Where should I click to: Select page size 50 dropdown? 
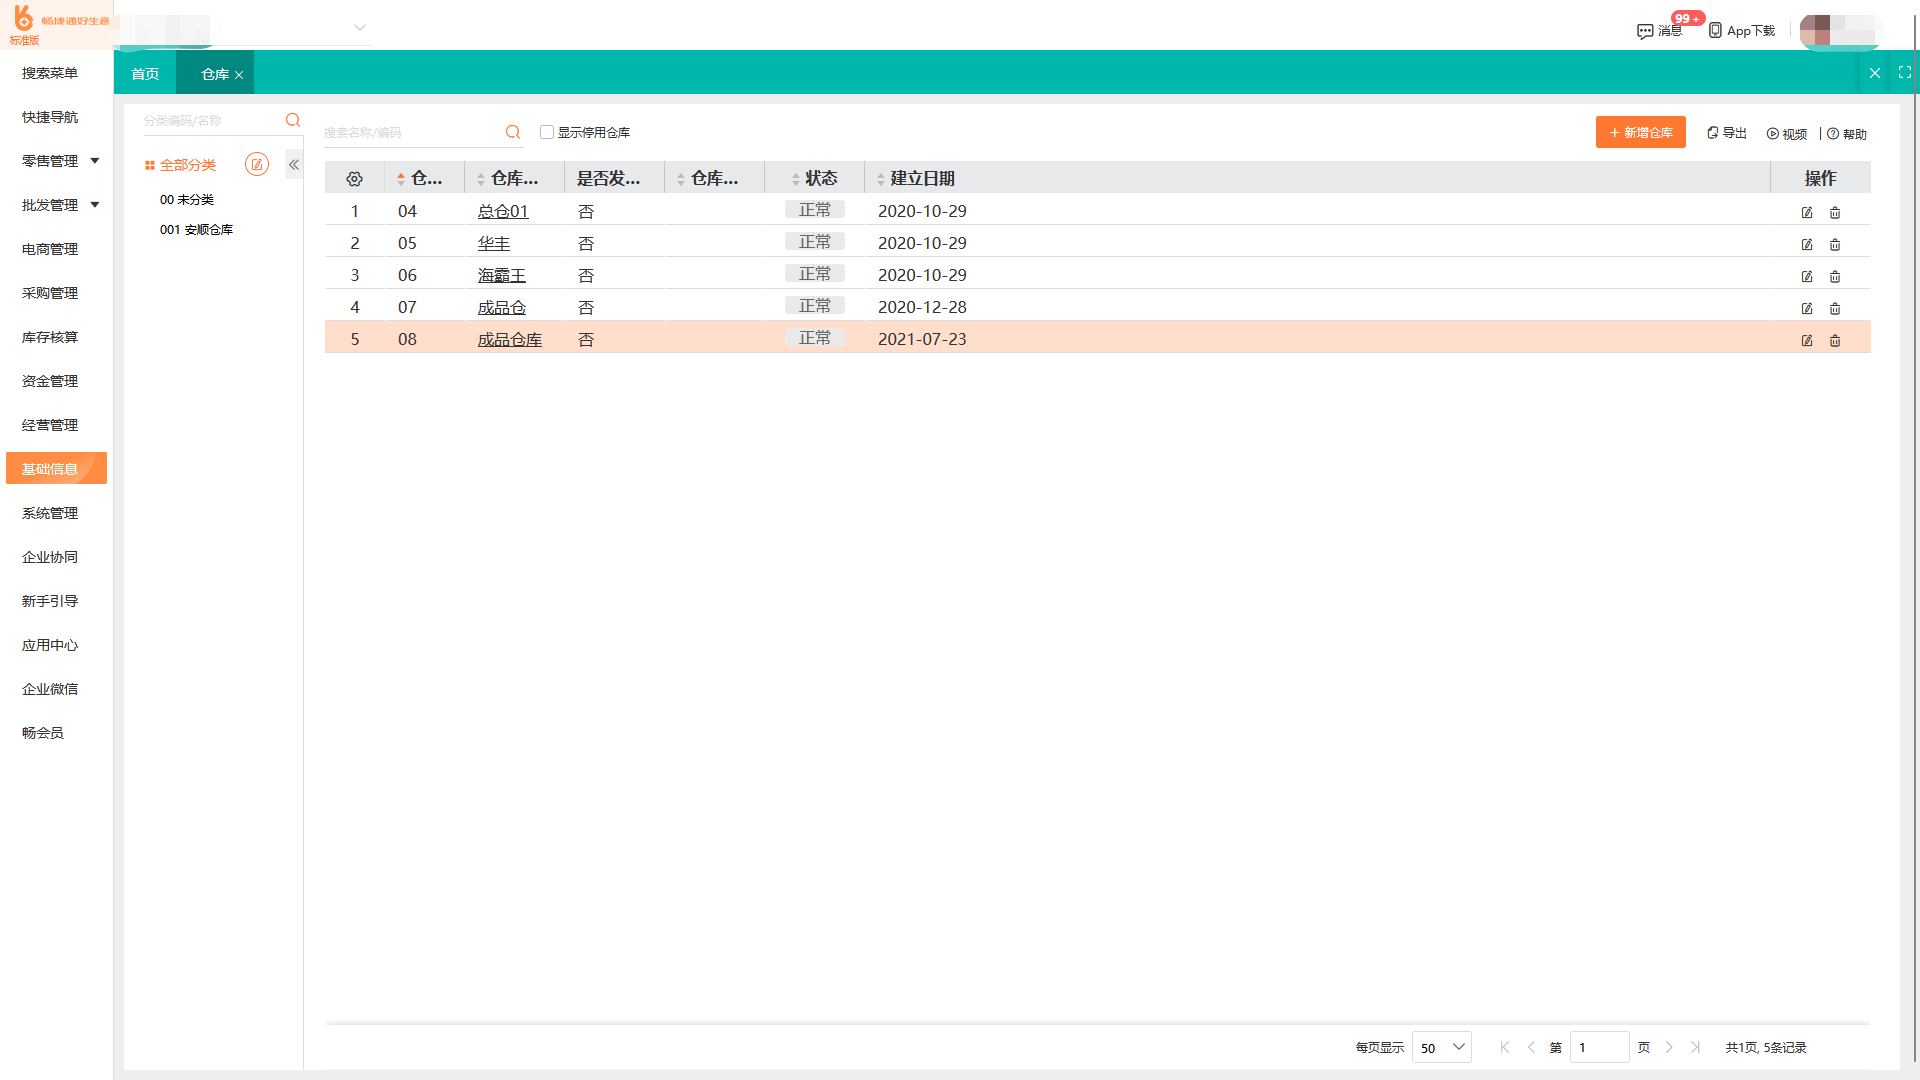pyautogui.click(x=1439, y=1046)
